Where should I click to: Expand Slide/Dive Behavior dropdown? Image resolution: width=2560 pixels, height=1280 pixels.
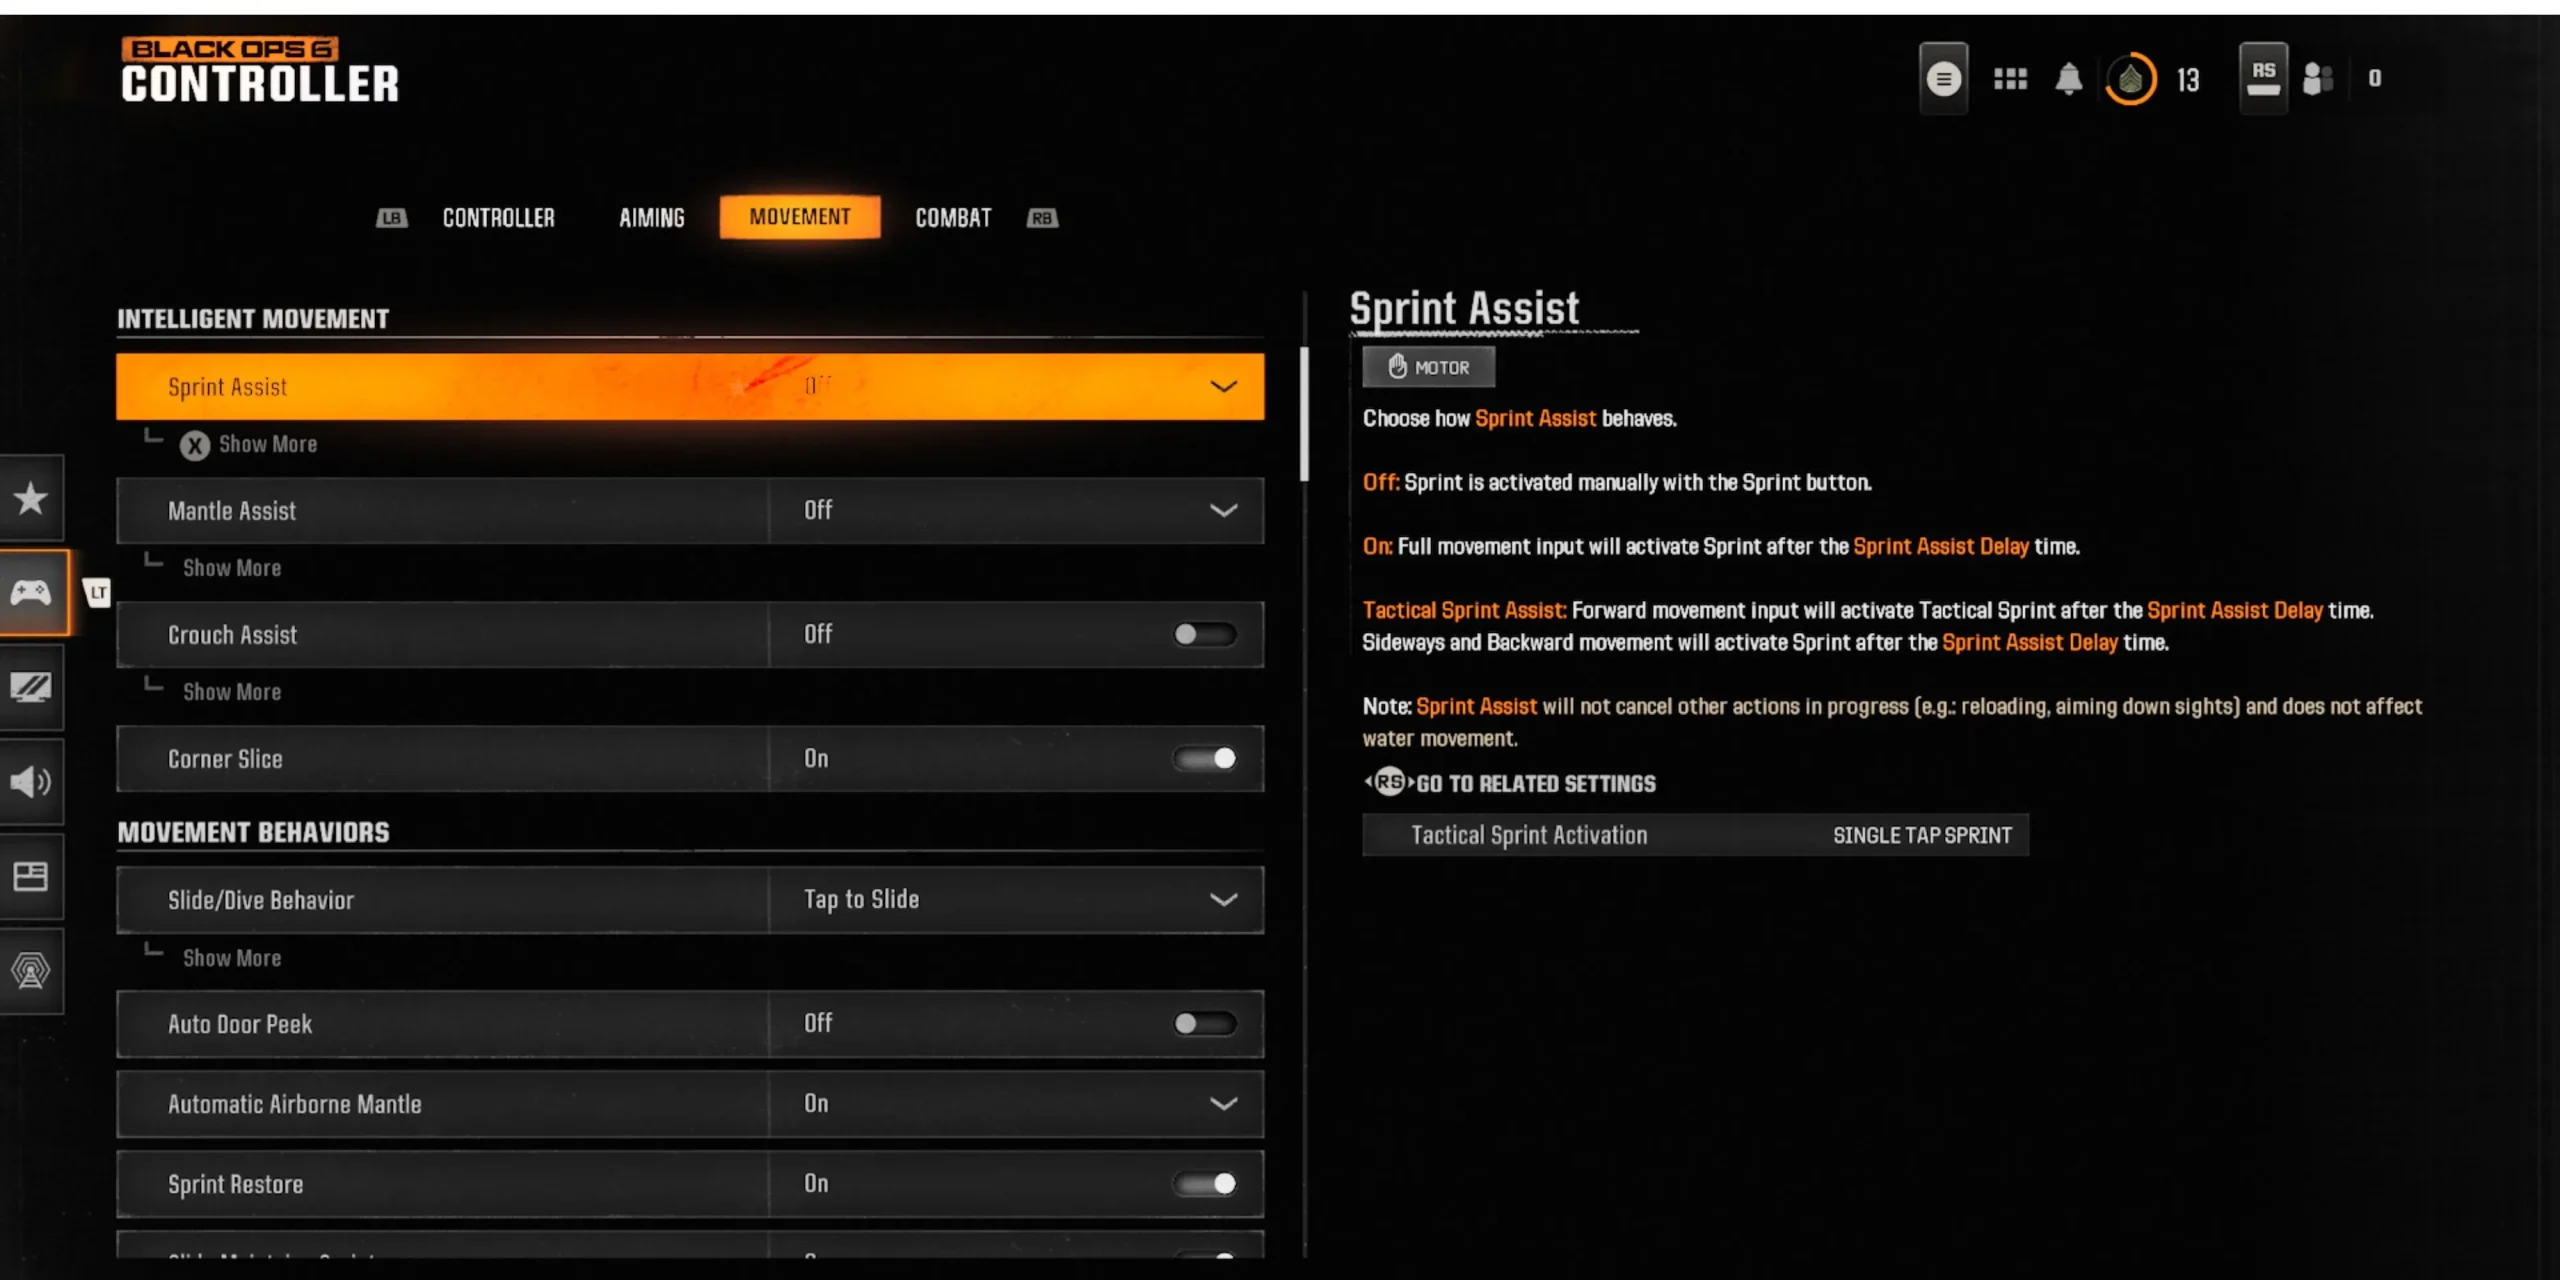pos(1224,898)
